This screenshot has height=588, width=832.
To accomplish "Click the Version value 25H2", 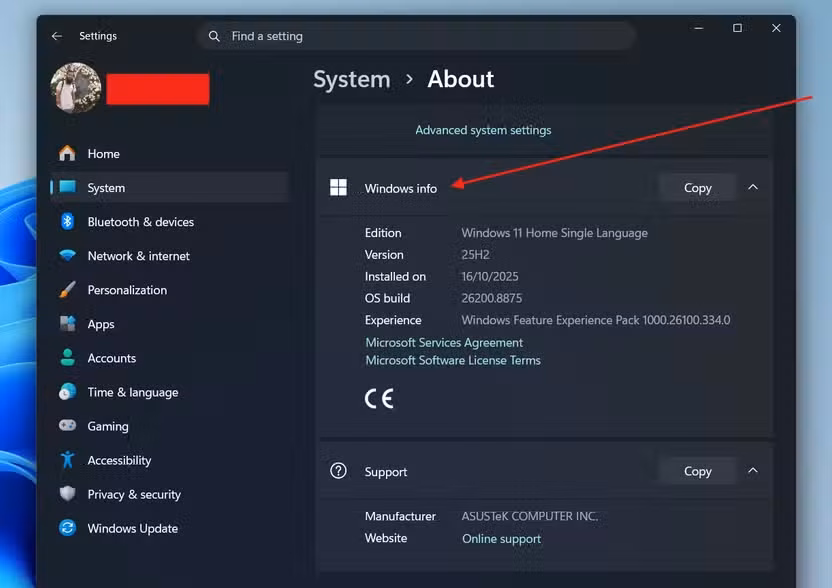I will tap(475, 255).
